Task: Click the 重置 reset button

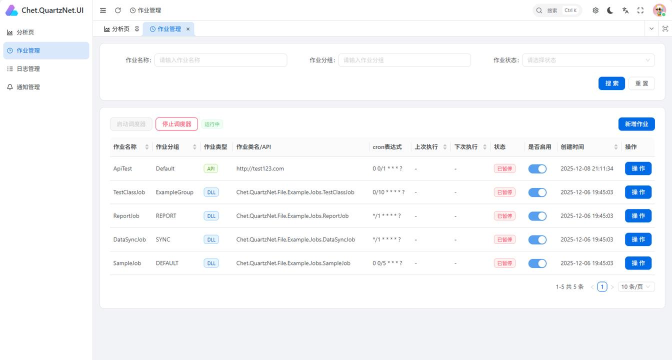Action: click(642, 84)
